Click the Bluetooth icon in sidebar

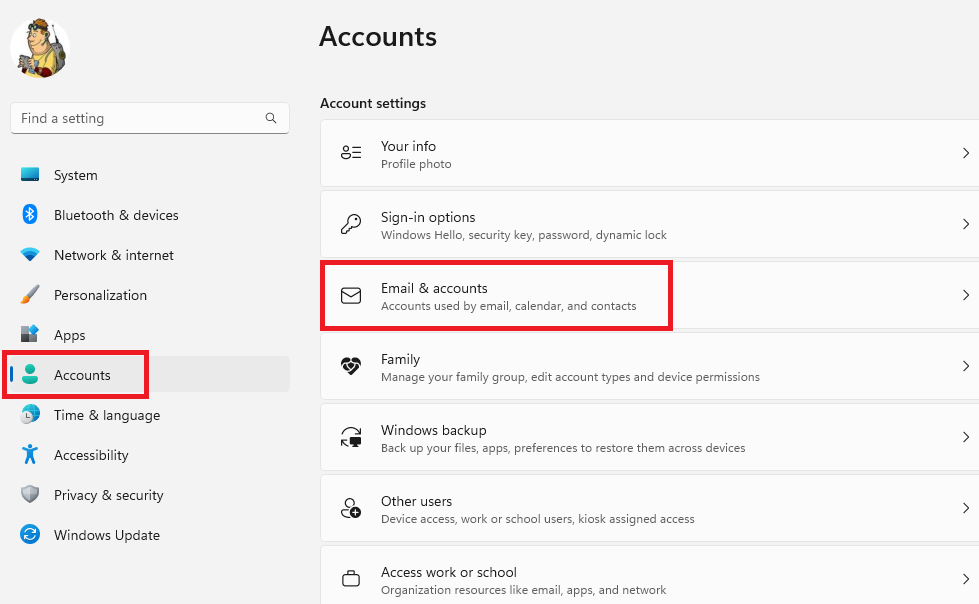tap(30, 214)
